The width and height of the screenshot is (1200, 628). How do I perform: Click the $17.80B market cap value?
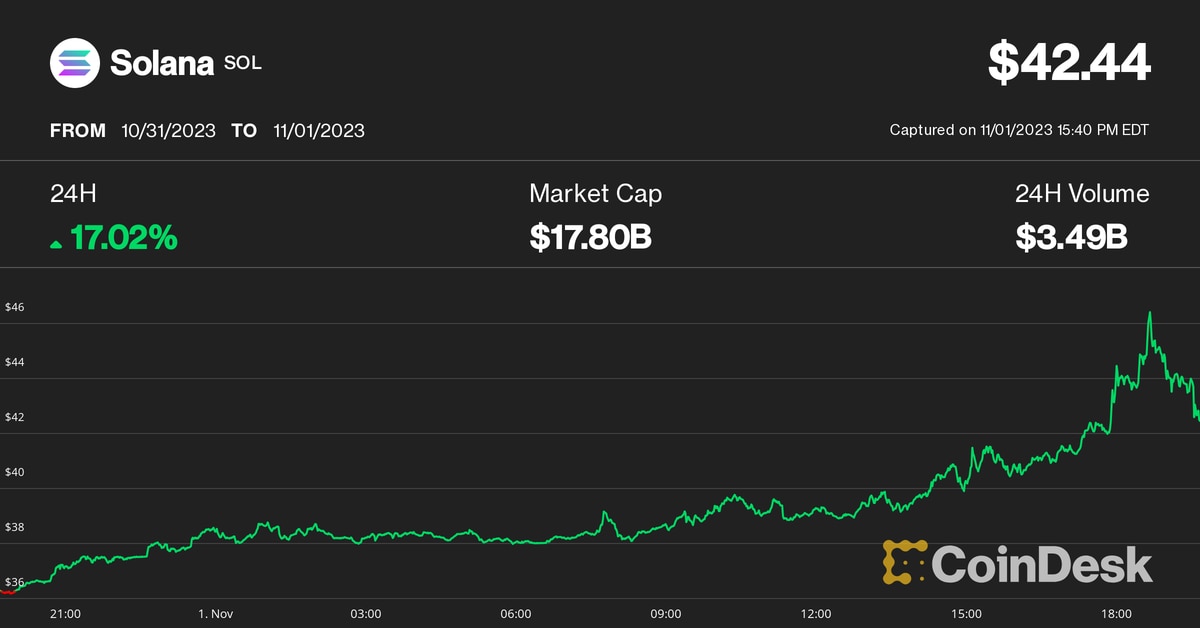click(x=591, y=238)
